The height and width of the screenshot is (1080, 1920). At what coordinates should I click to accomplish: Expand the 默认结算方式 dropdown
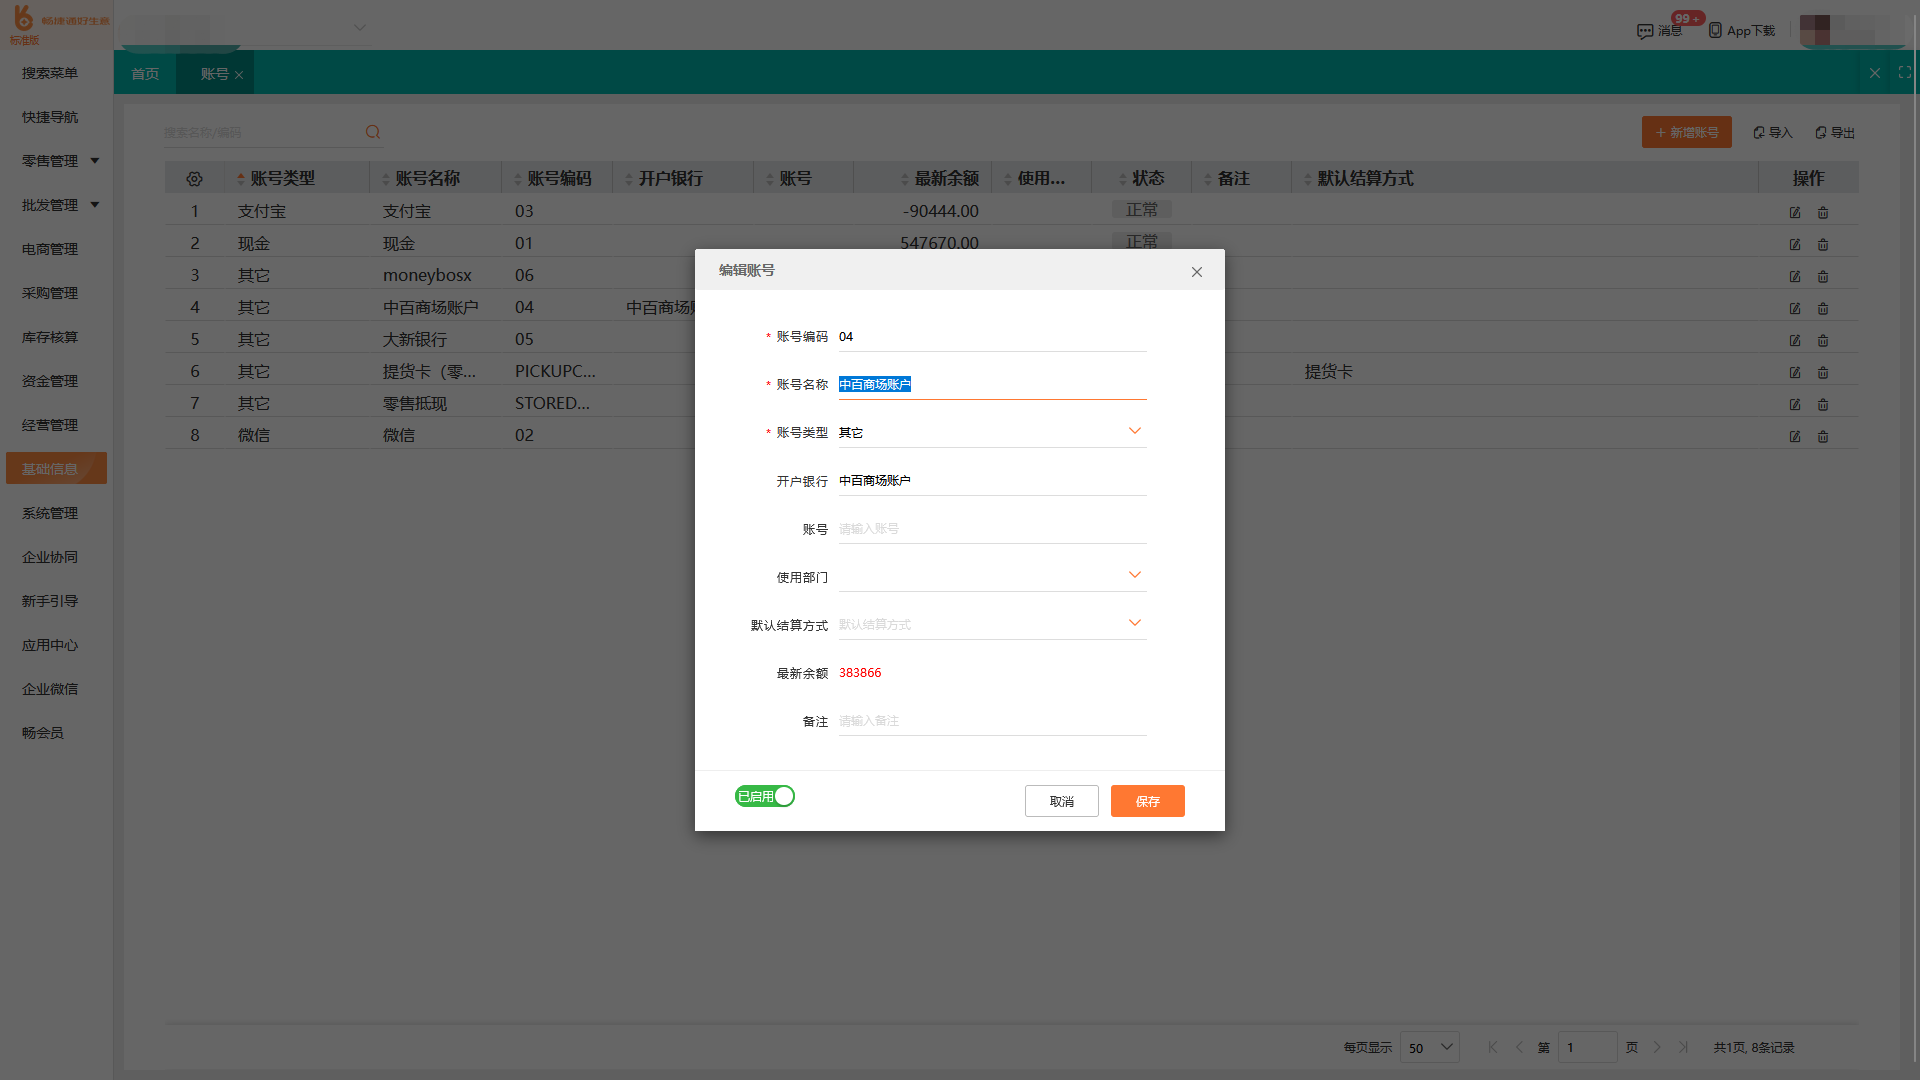[x=1134, y=624]
